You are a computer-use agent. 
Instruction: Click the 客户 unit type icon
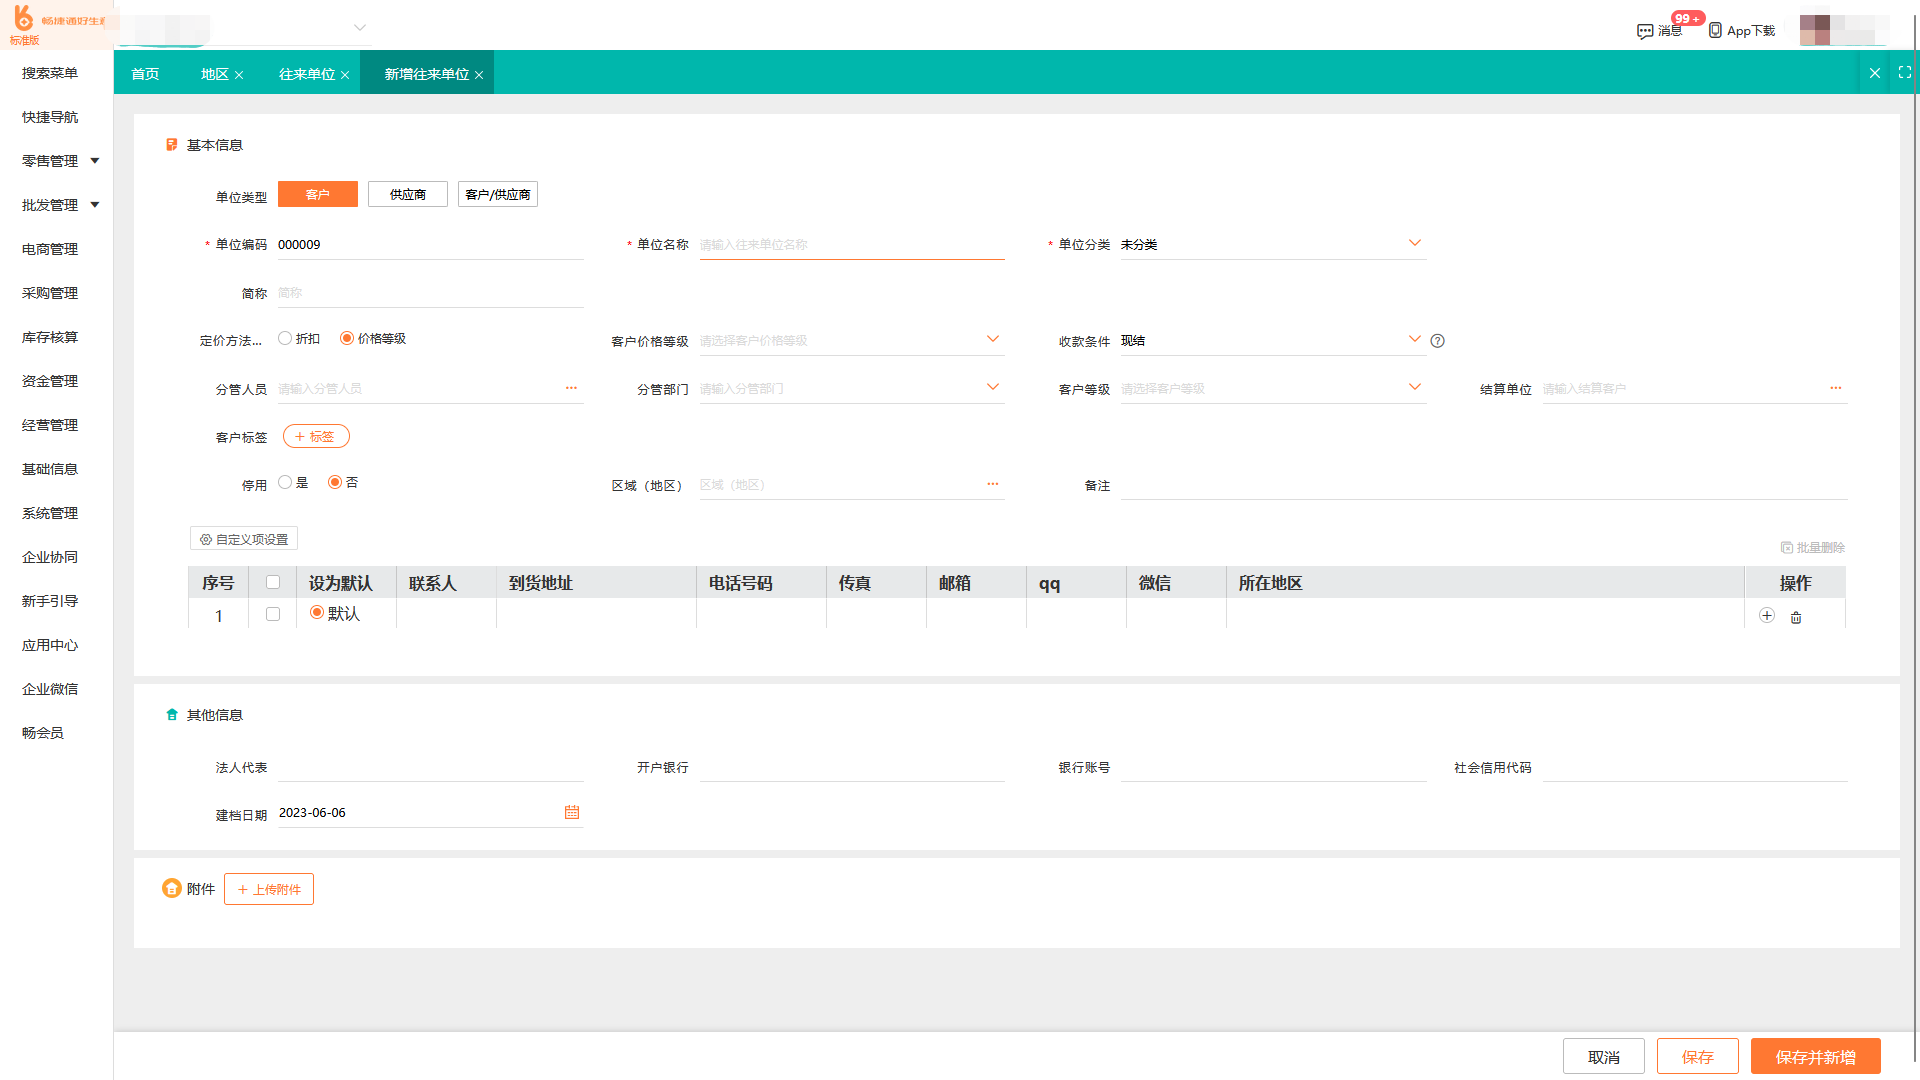(318, 194)
